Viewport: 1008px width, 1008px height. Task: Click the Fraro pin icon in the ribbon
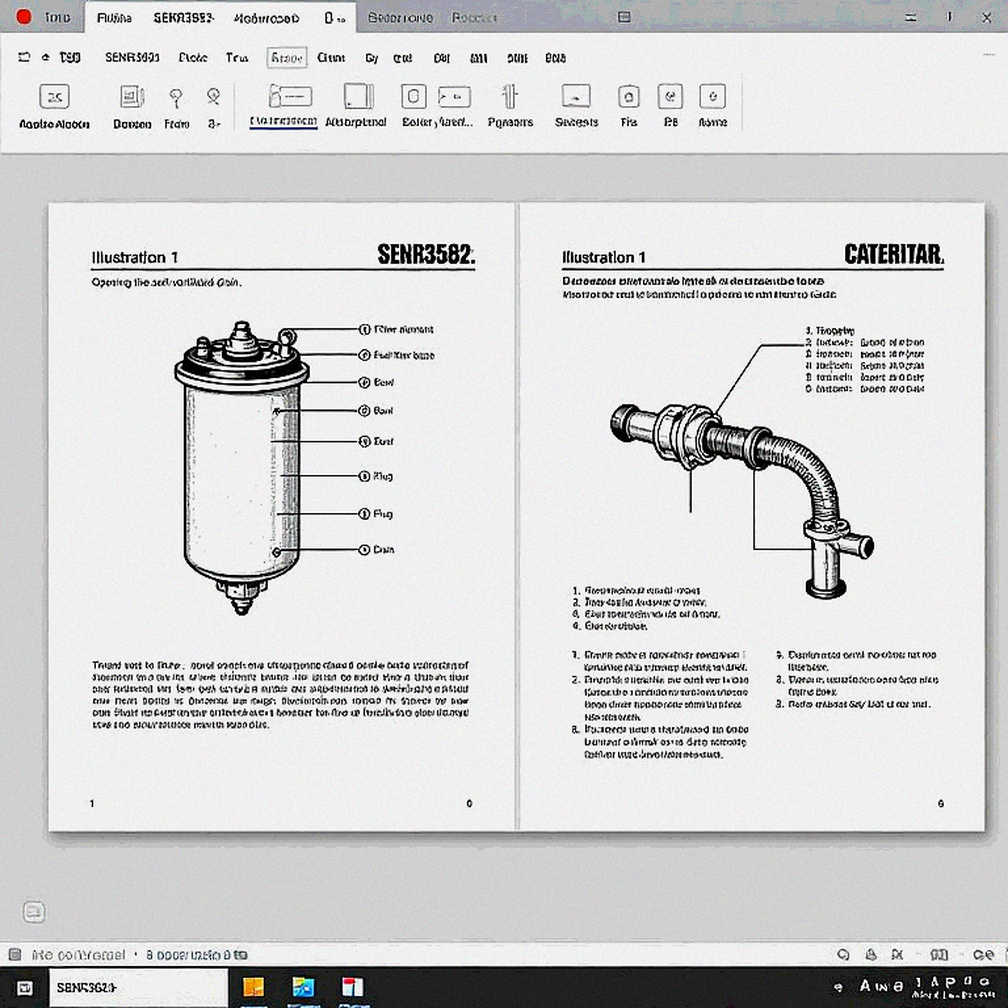click(x=176, y=97)
